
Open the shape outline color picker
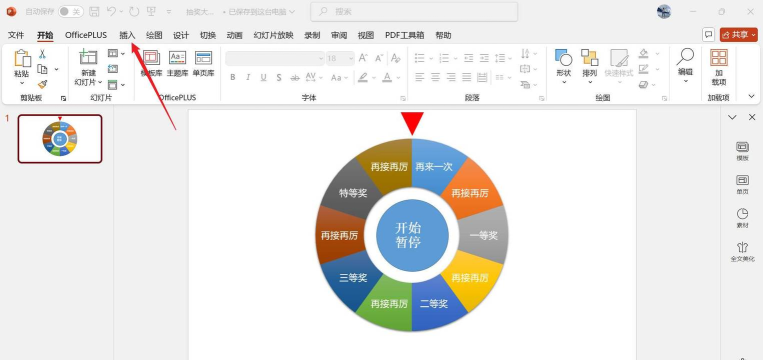pos(644,69)
